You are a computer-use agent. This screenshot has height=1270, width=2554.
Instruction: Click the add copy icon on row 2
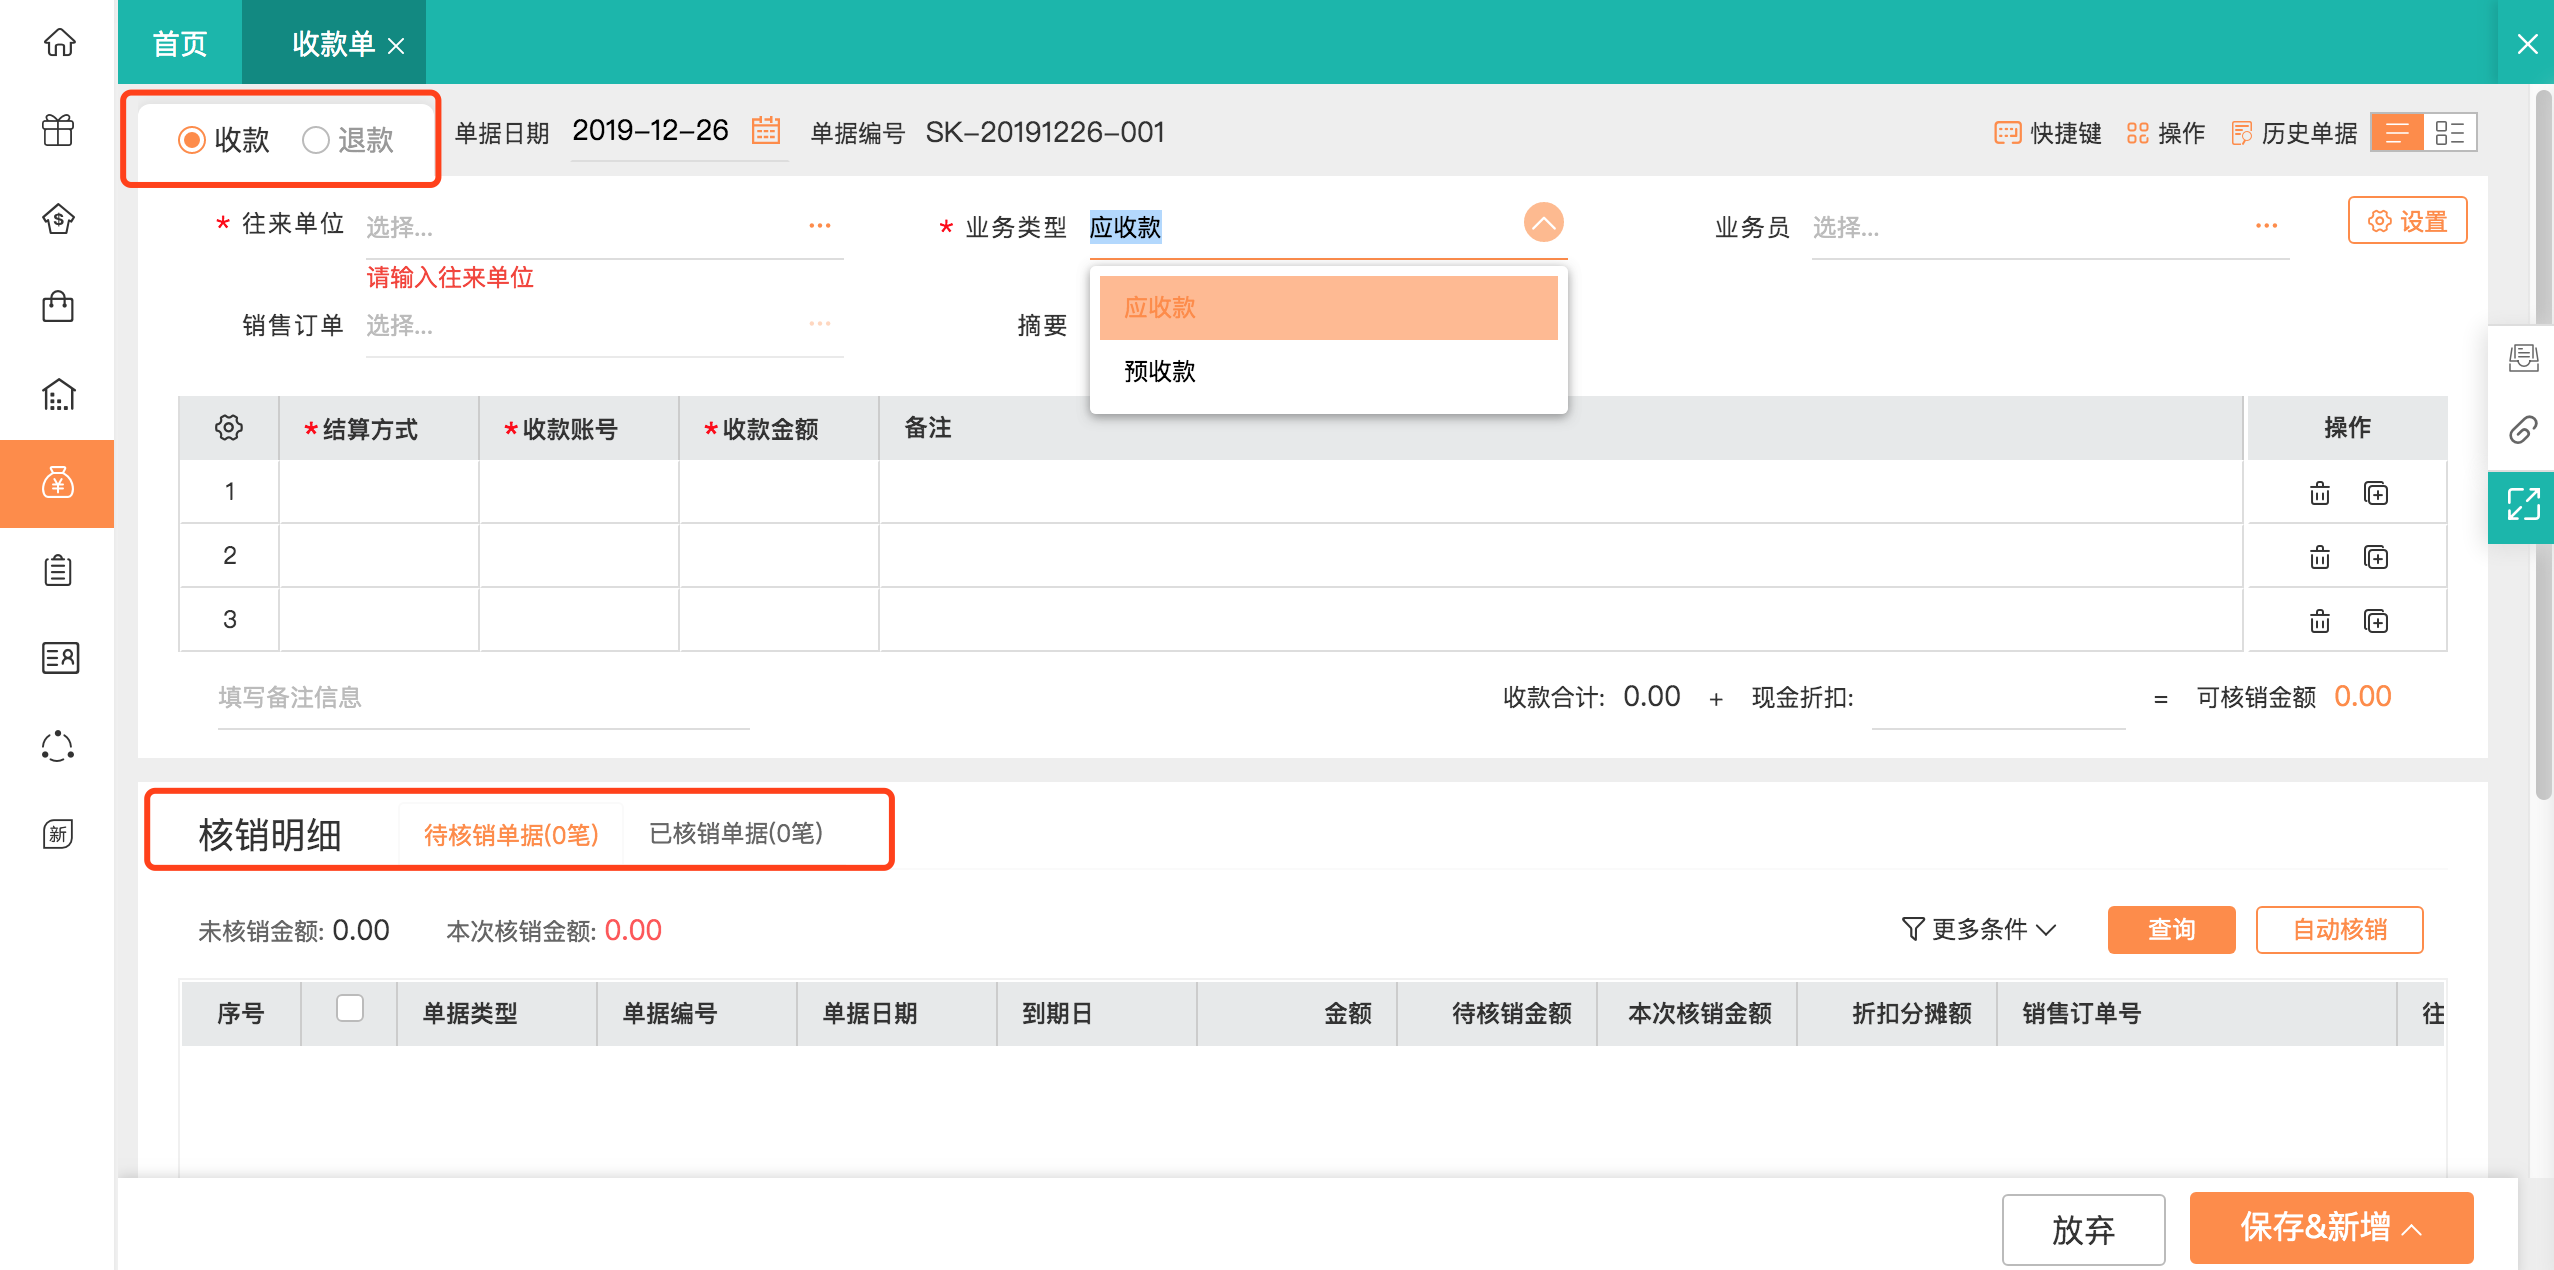(2375, 554)
